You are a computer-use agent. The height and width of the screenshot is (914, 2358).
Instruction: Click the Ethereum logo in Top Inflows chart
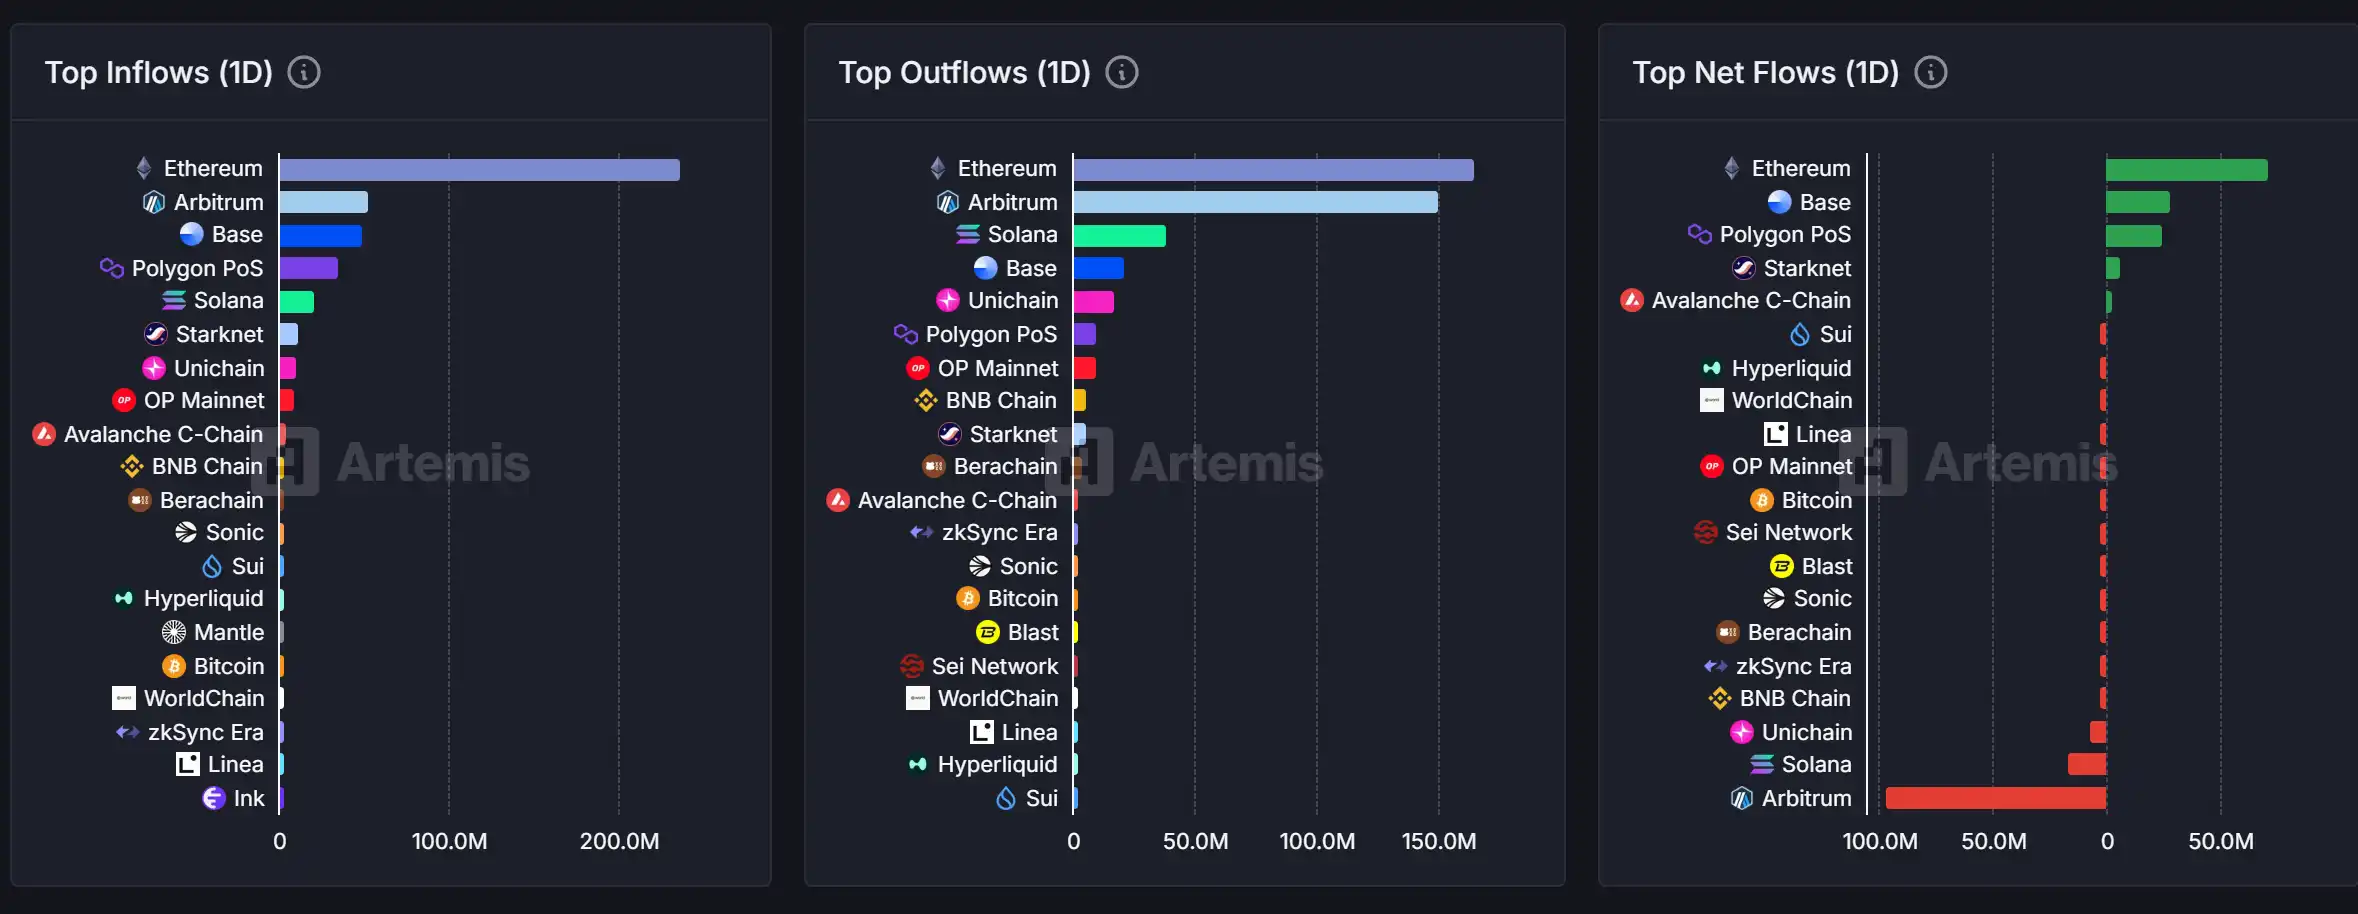coord(144,168)
